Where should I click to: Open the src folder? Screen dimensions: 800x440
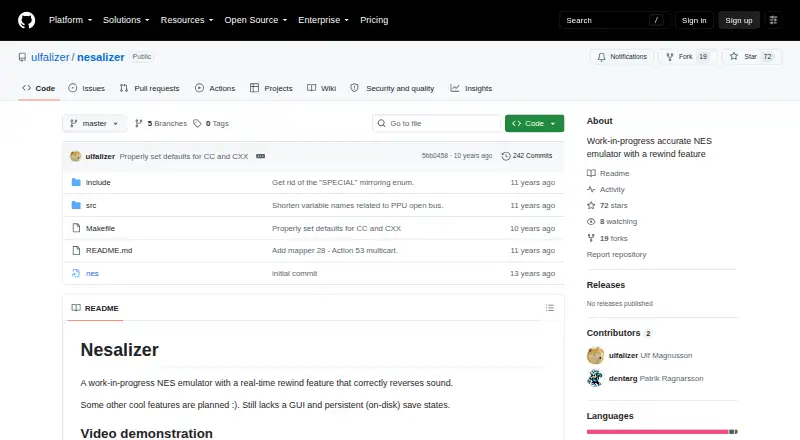tap(91, 205)
